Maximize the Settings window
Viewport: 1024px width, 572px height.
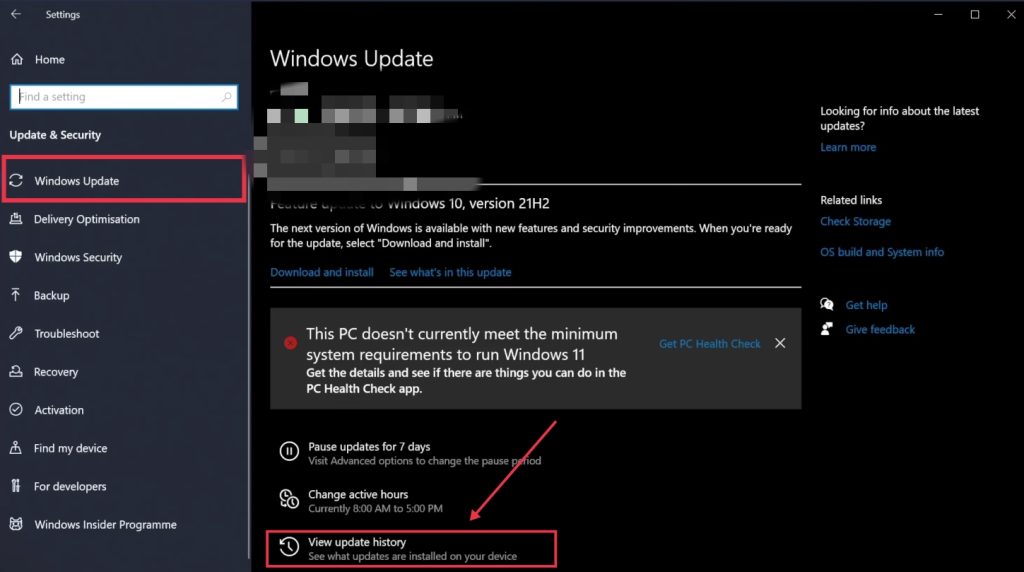pos(974,14)
